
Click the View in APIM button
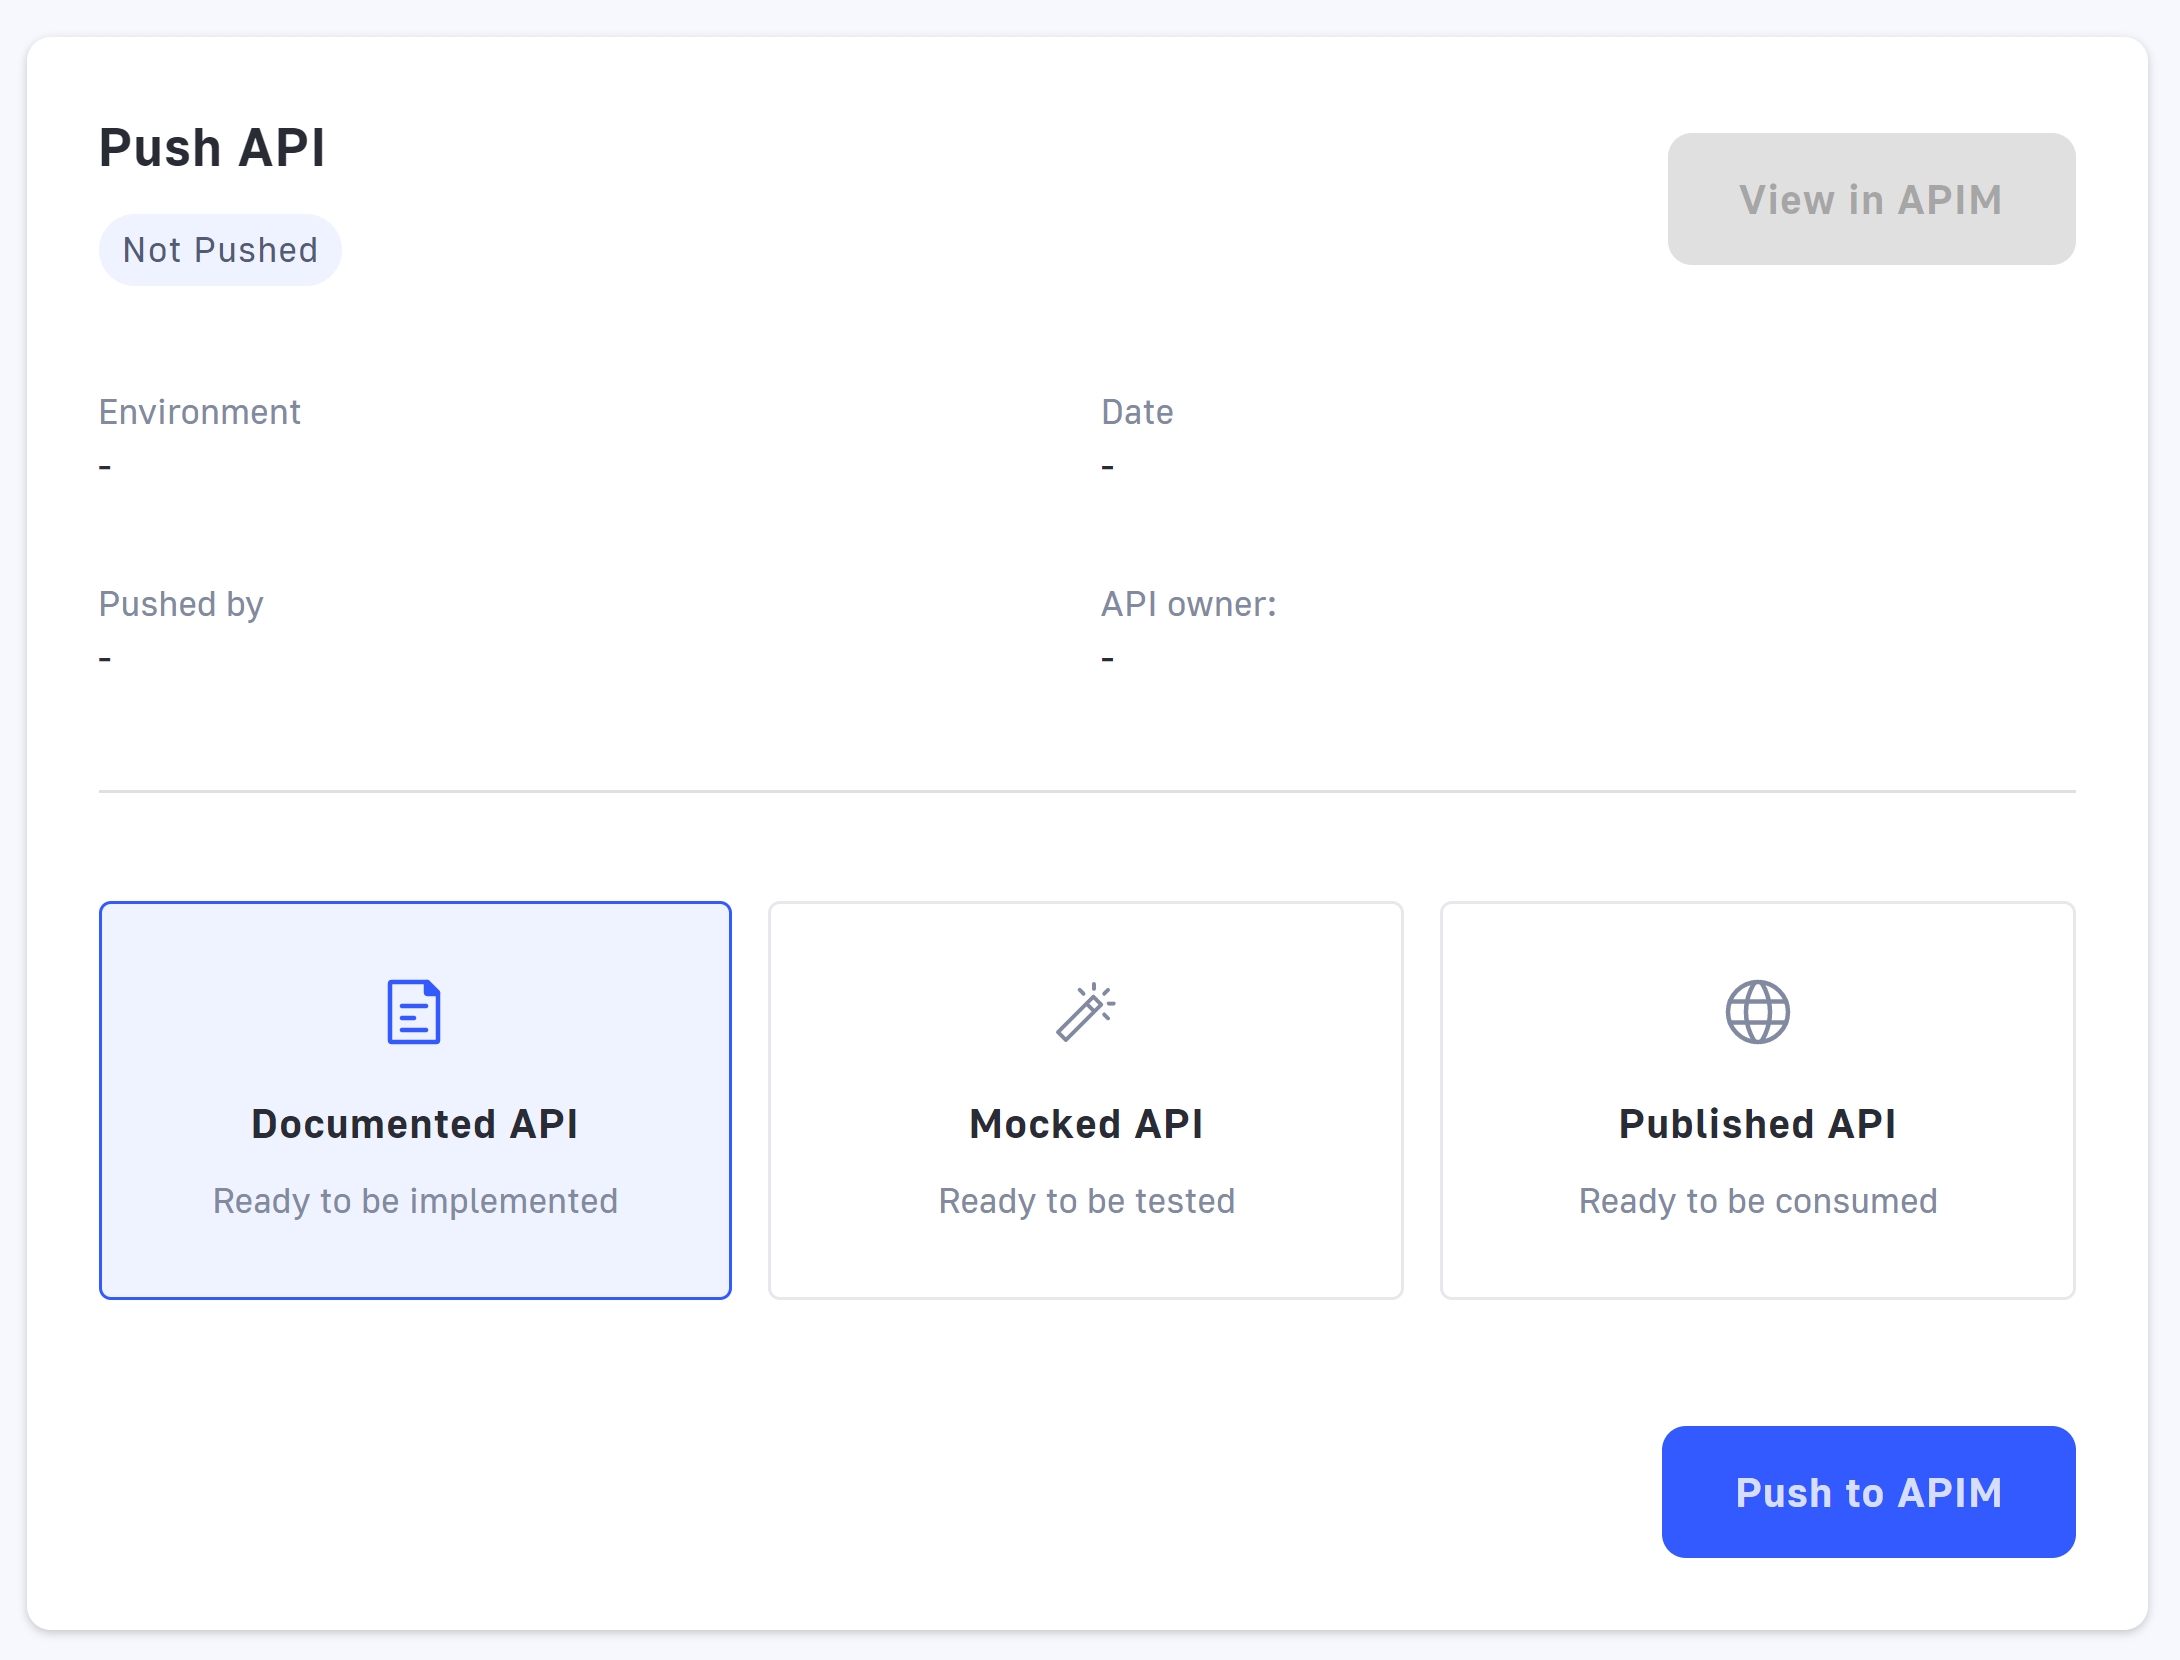(1870, 199)
